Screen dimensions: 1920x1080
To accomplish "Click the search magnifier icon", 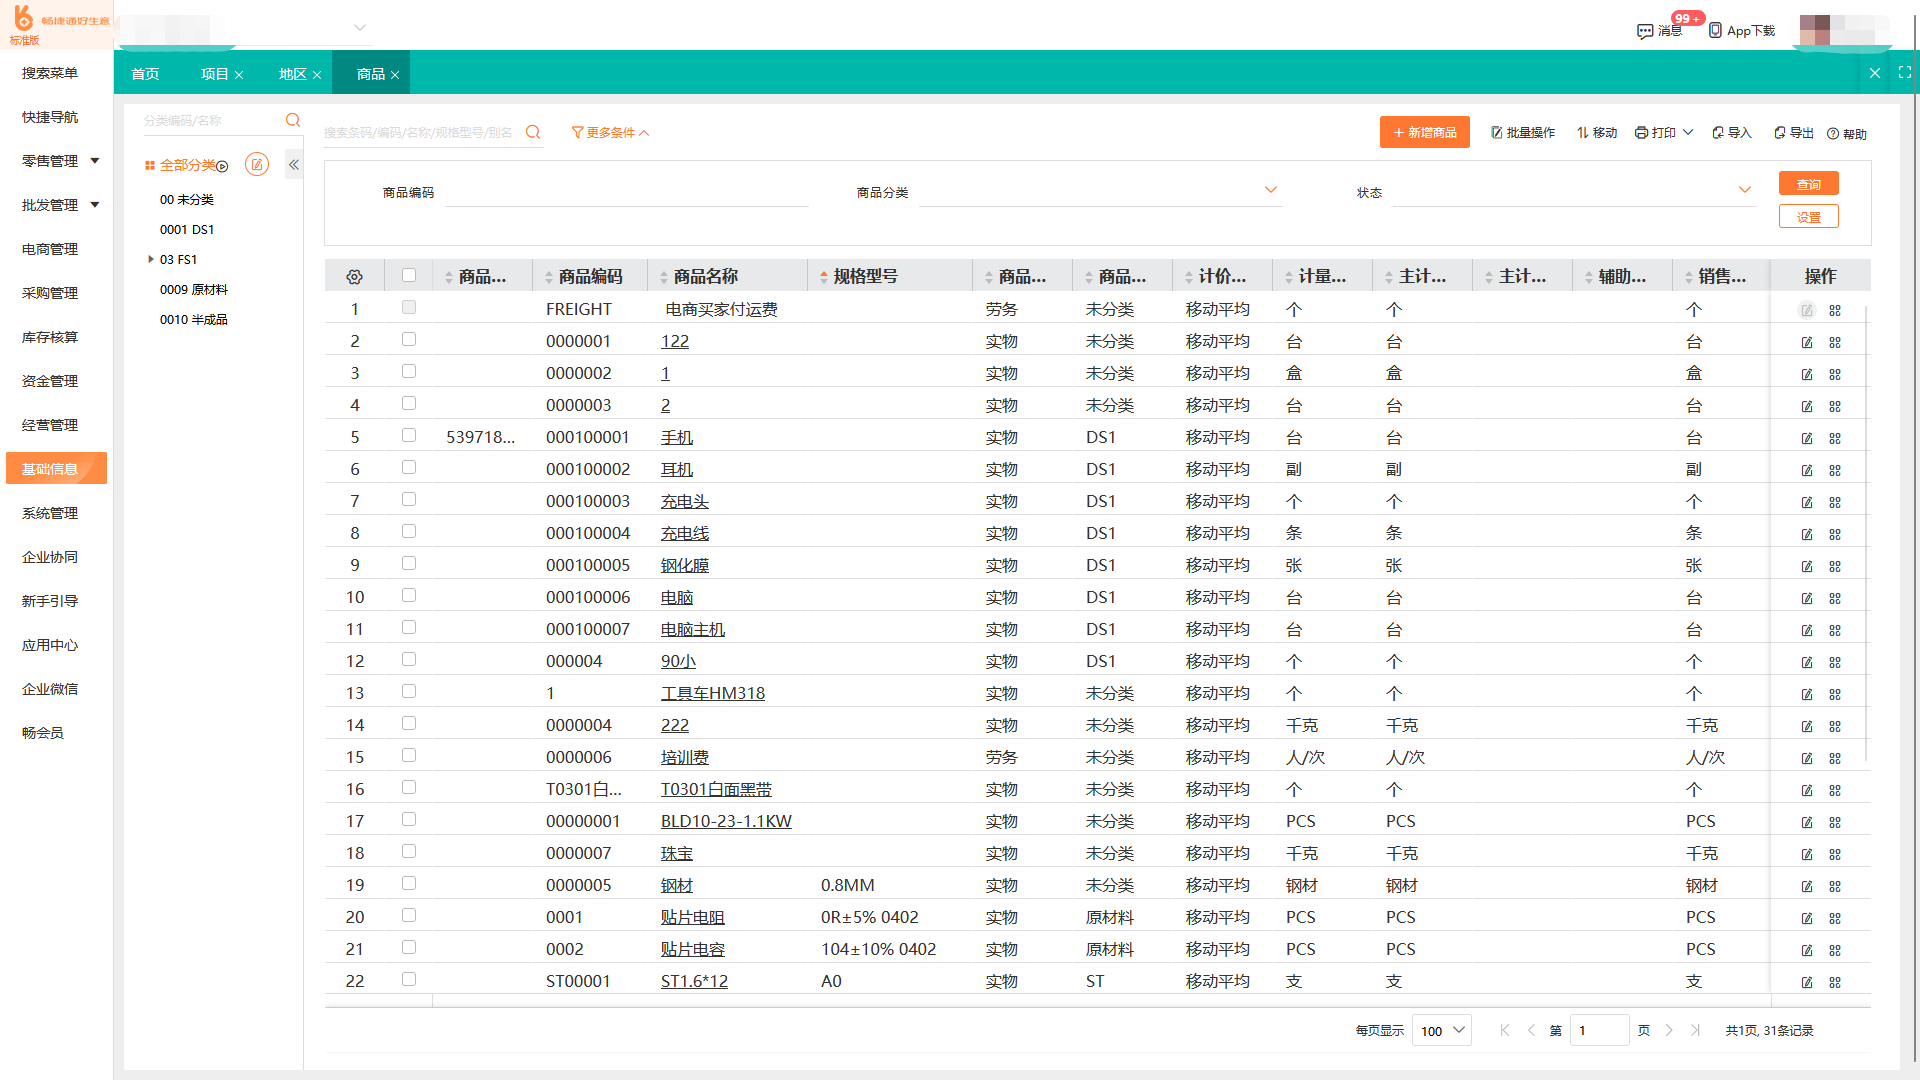I will 294,120.
